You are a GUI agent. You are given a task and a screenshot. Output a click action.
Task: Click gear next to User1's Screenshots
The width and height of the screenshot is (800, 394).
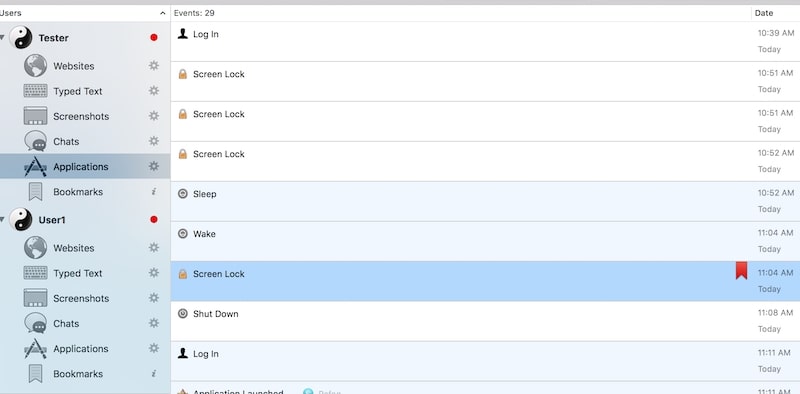154,298
